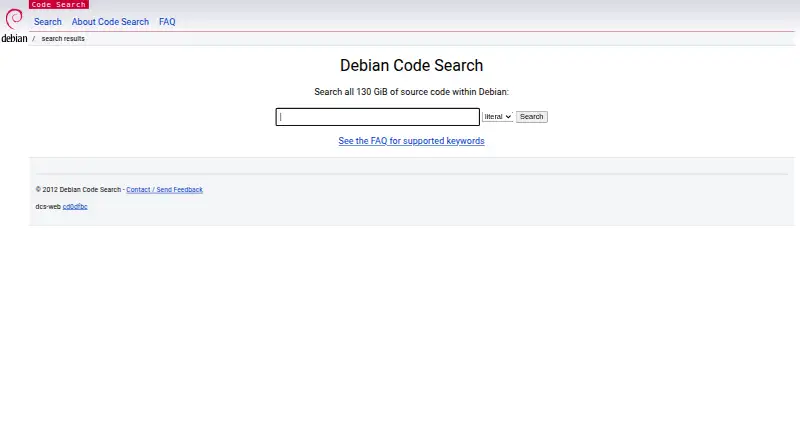Click Contact / Send Feedback link
This screenshot has width=800, height=440.
point(164,189)
